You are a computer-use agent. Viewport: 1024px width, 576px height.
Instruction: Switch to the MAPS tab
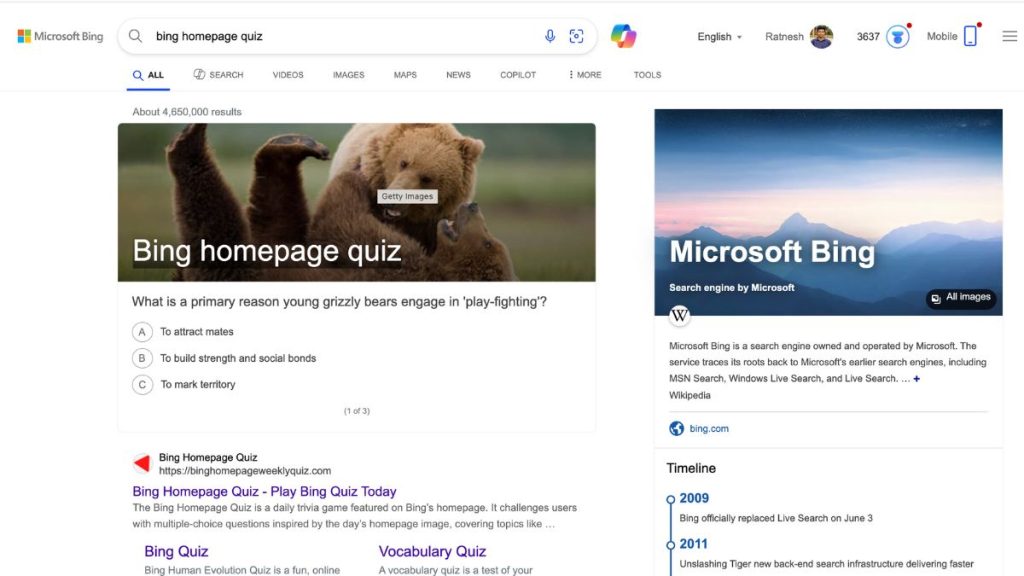[x=405, y=75]
